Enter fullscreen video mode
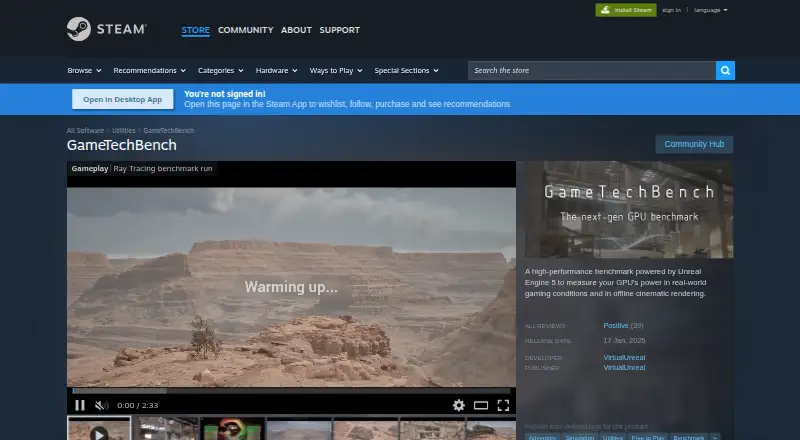 pyautogui.click(x=503, y=405)
